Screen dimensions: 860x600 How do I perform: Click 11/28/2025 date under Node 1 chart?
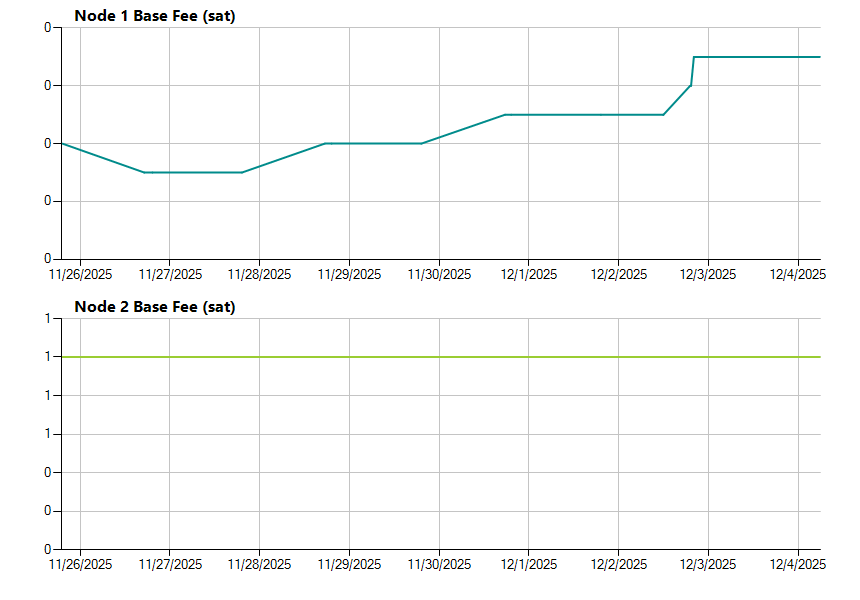click(x=260, y=274)
